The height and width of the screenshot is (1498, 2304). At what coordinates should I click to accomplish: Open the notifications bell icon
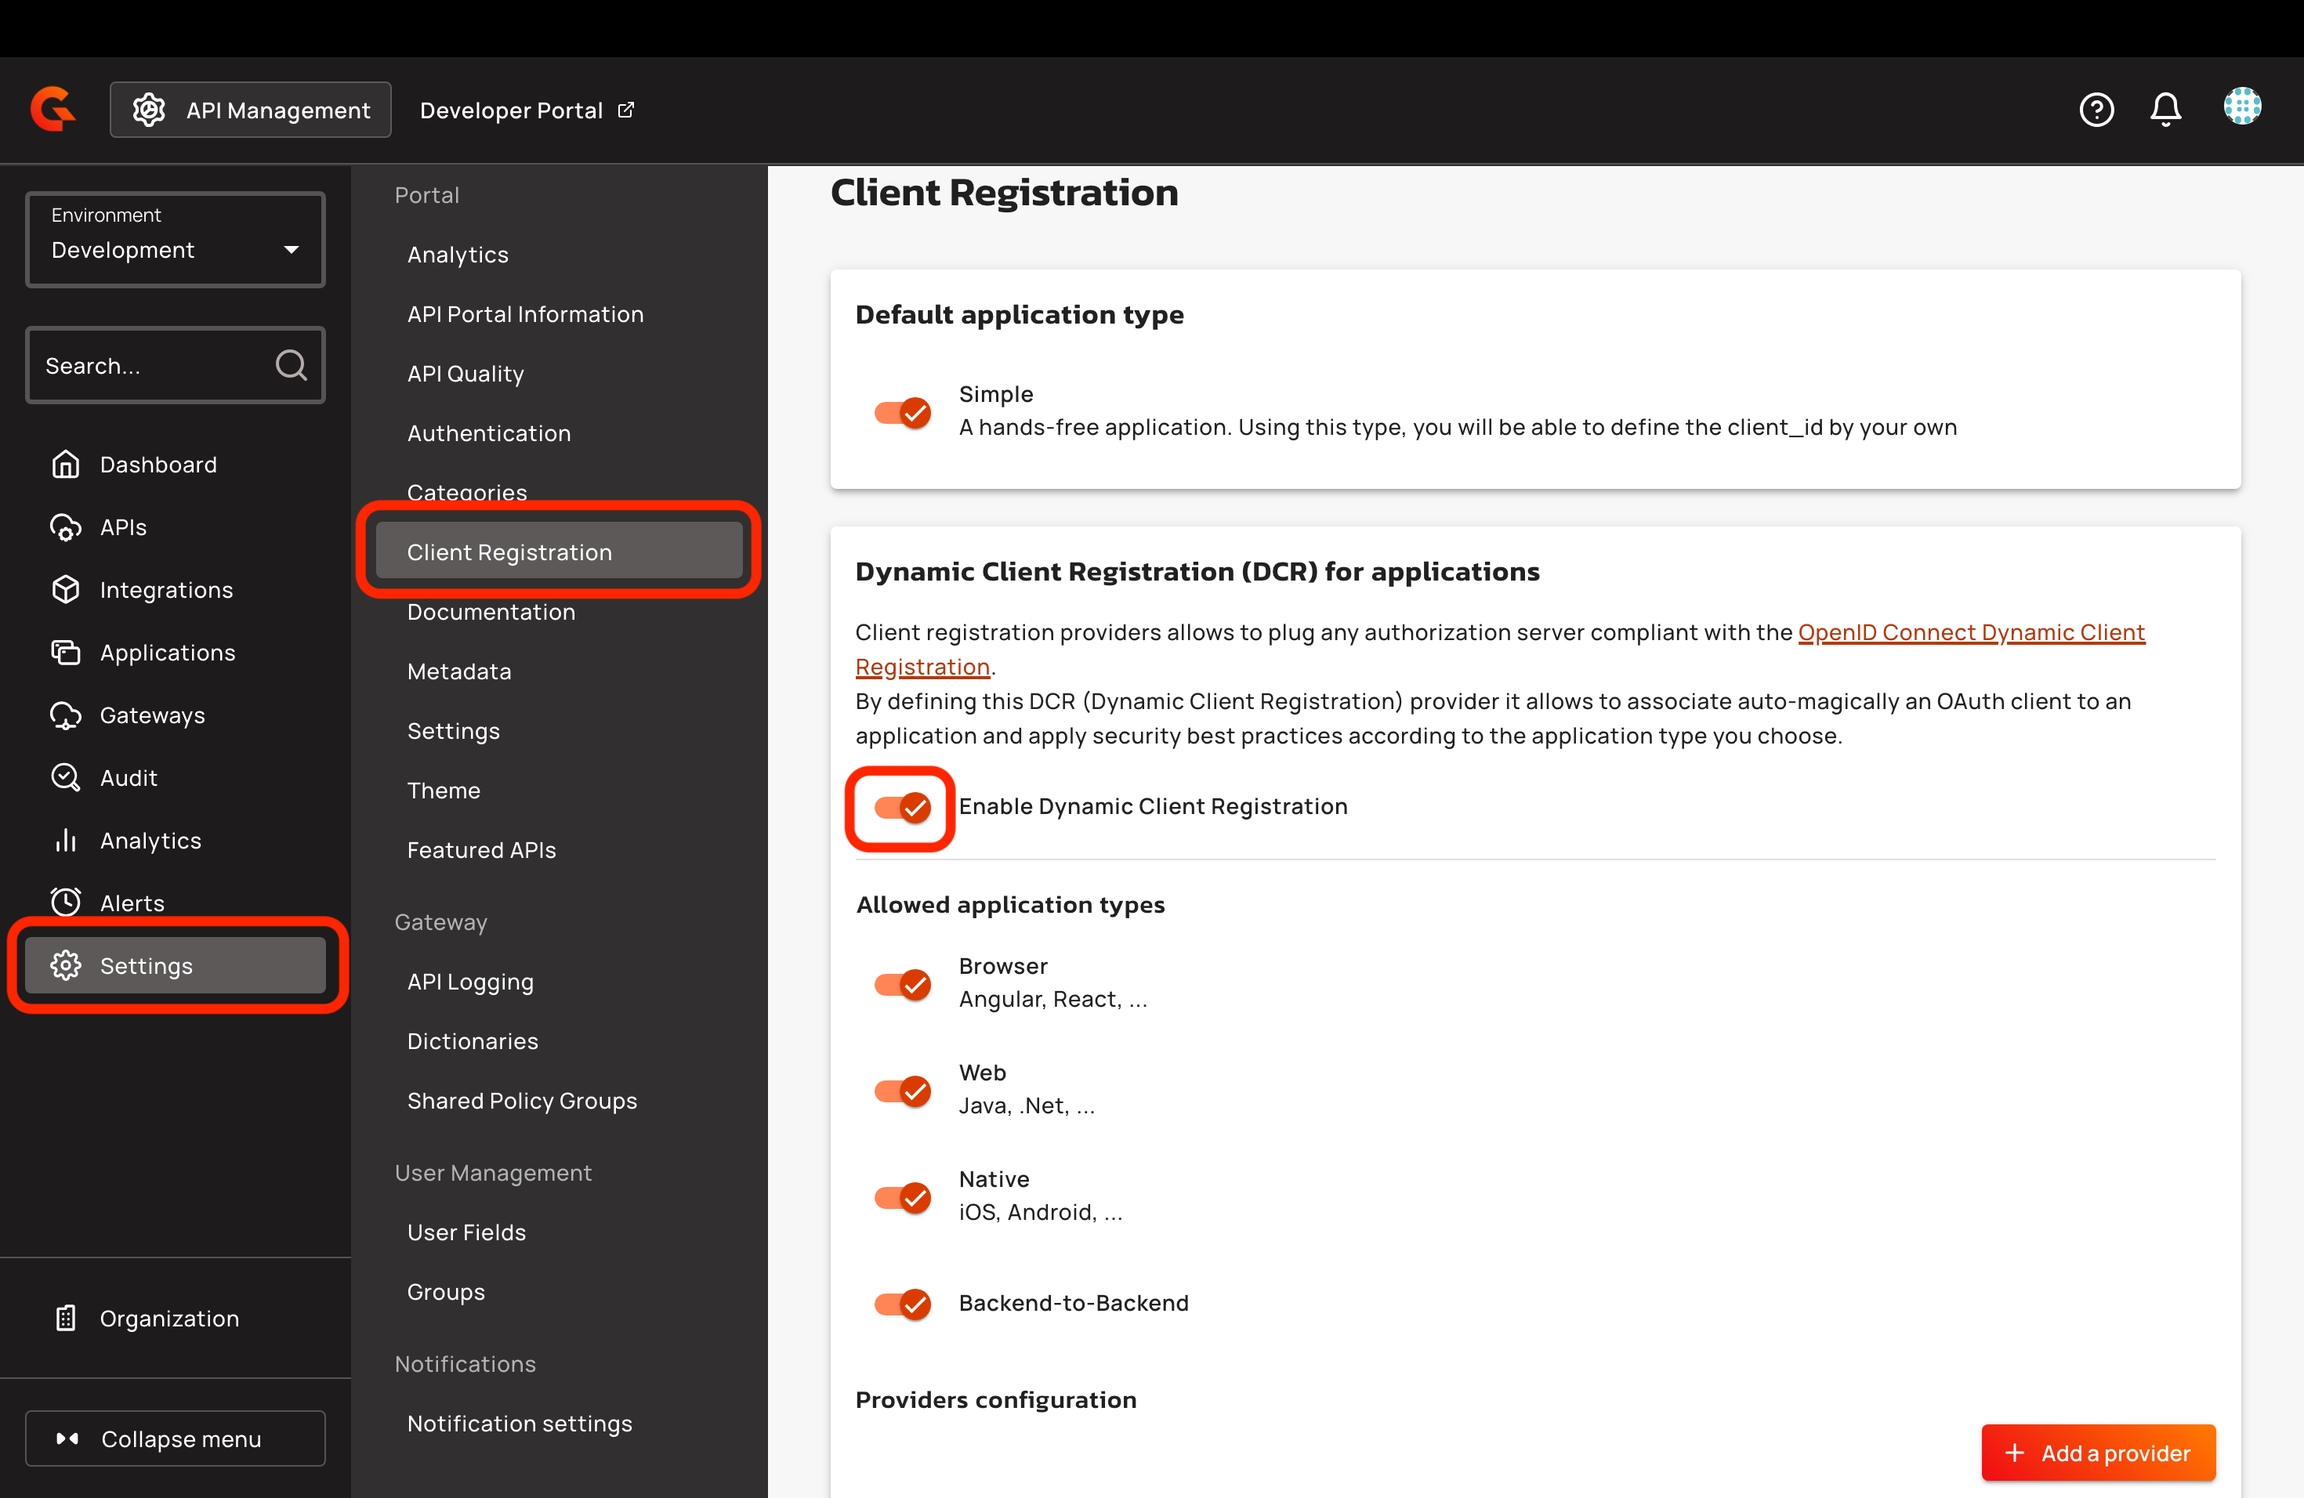[x=2165, y=109]
